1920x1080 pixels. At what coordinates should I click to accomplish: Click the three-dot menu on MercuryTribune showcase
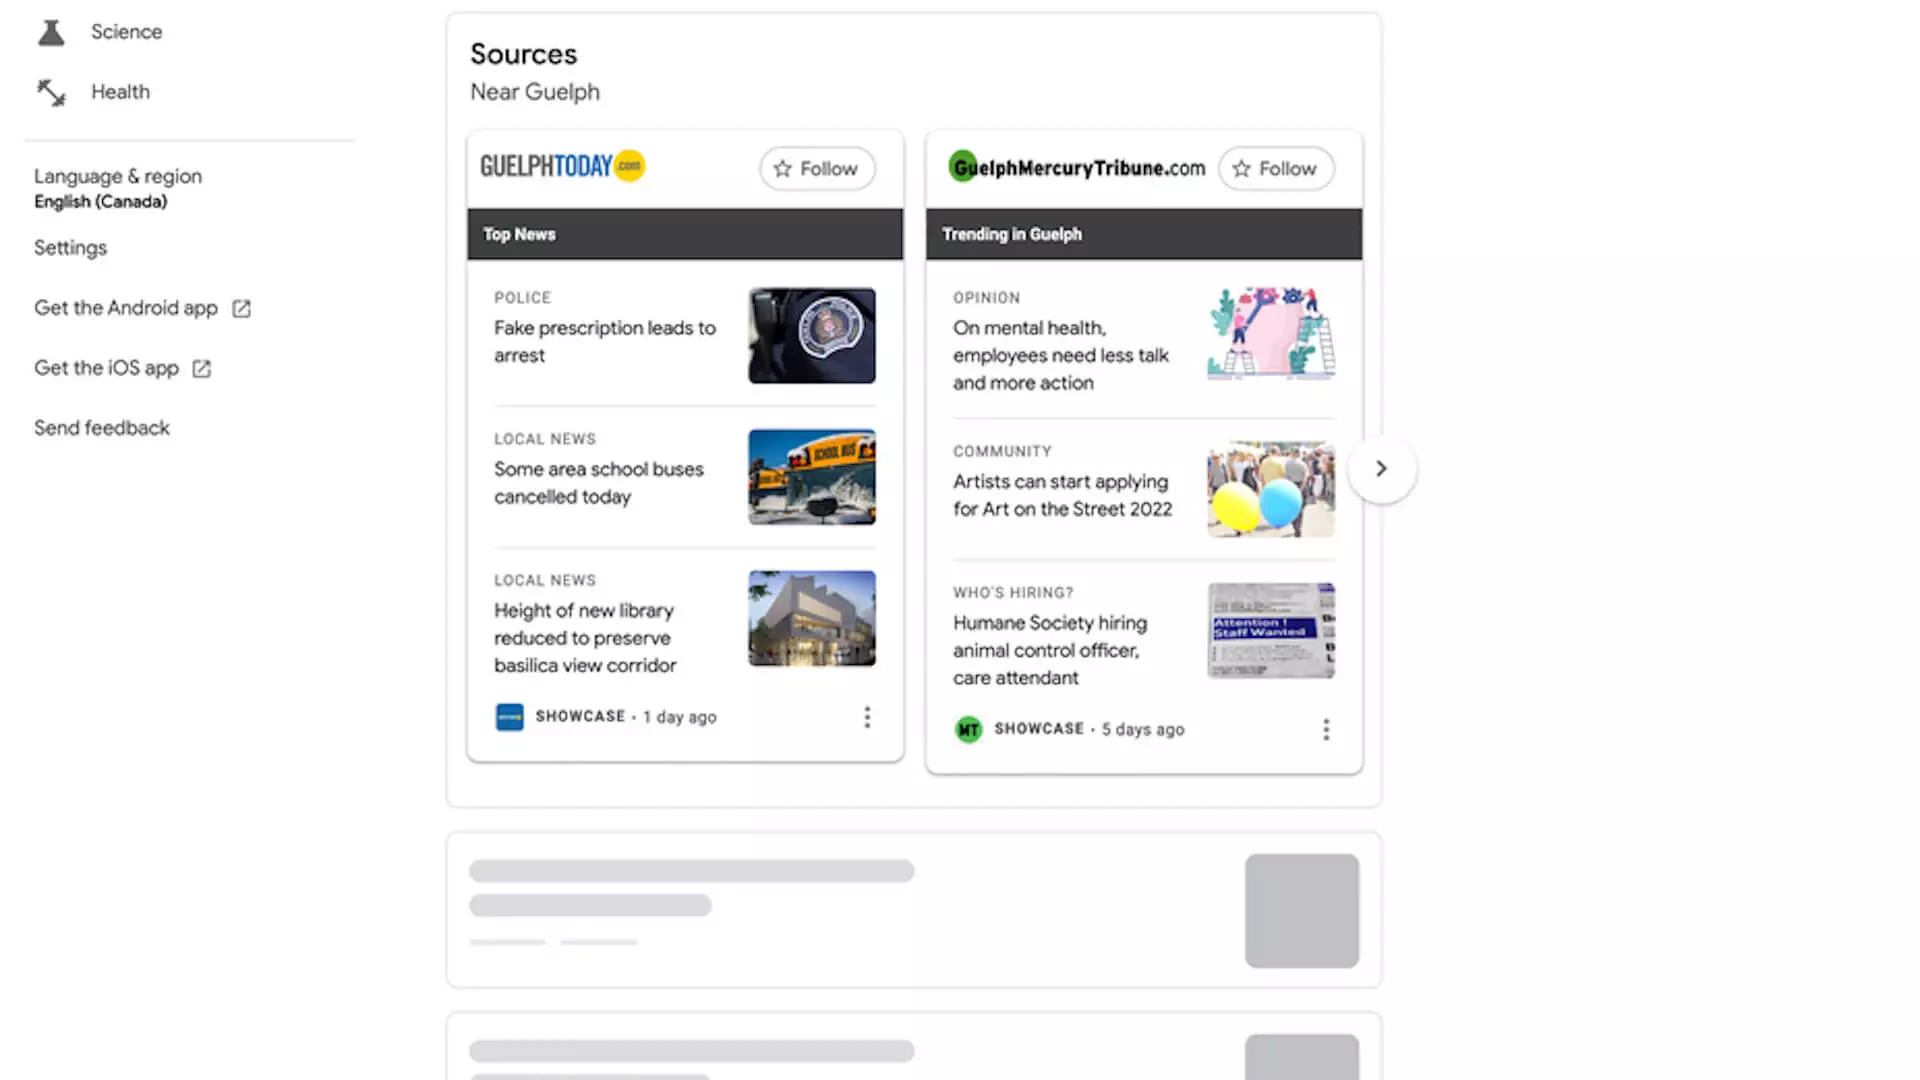(1325, 729)
